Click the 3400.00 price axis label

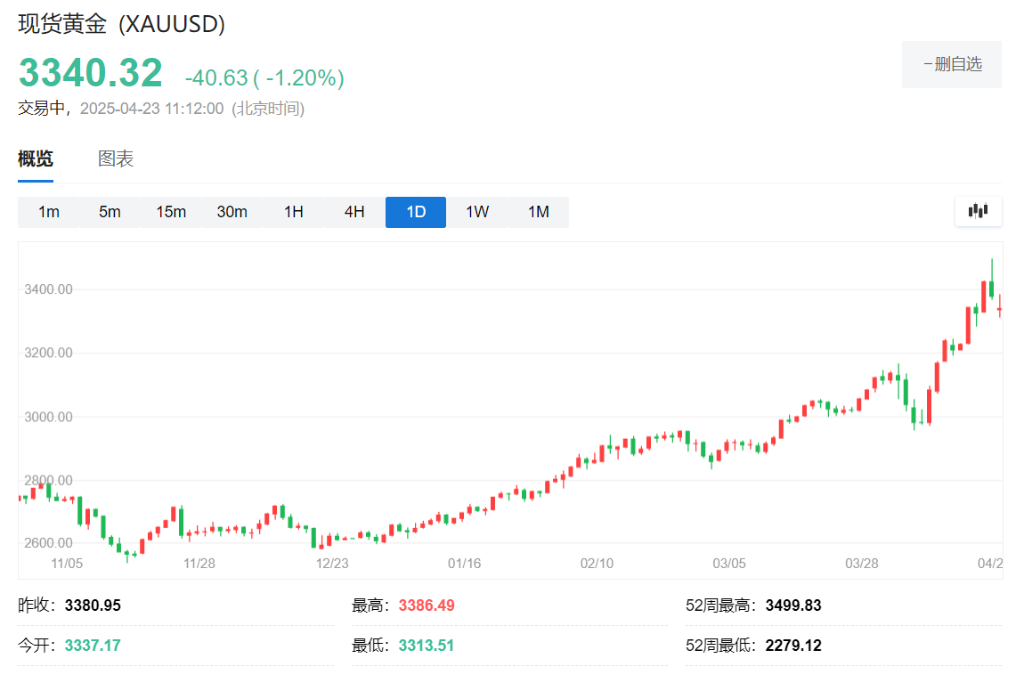49,290
